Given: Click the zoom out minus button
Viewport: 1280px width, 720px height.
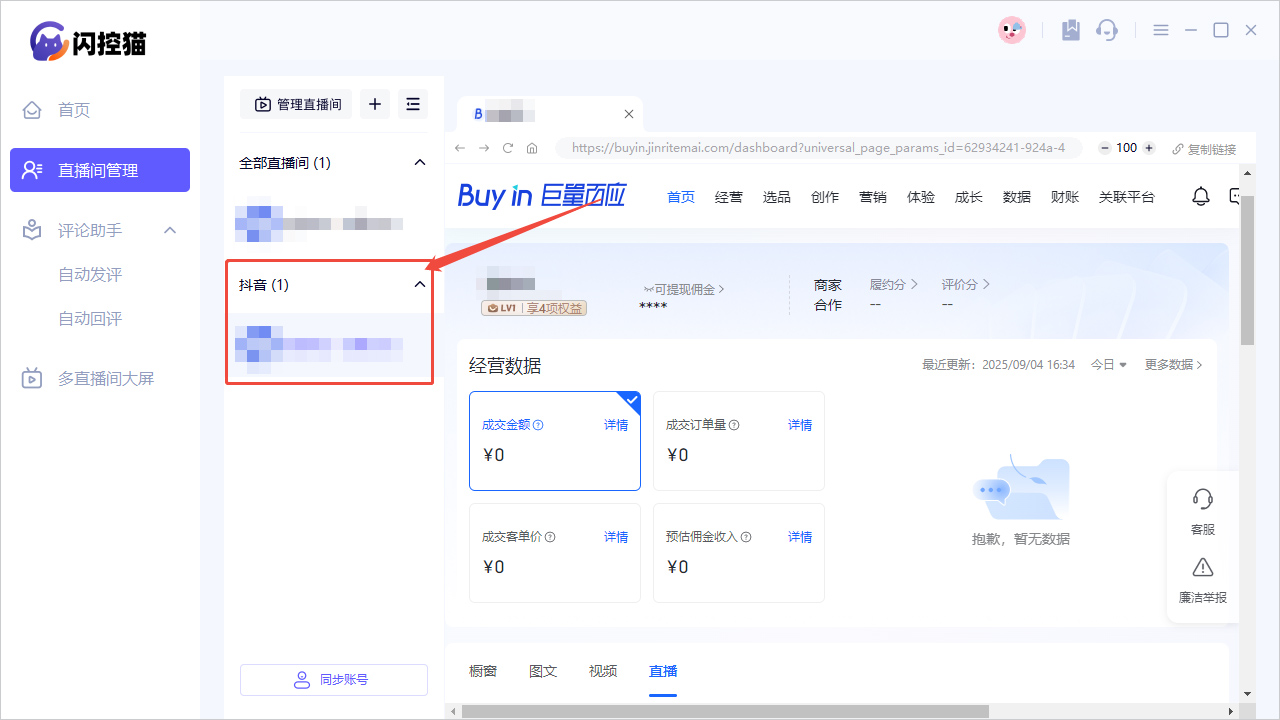Looking at the screenshot, I should (1105, 148).
